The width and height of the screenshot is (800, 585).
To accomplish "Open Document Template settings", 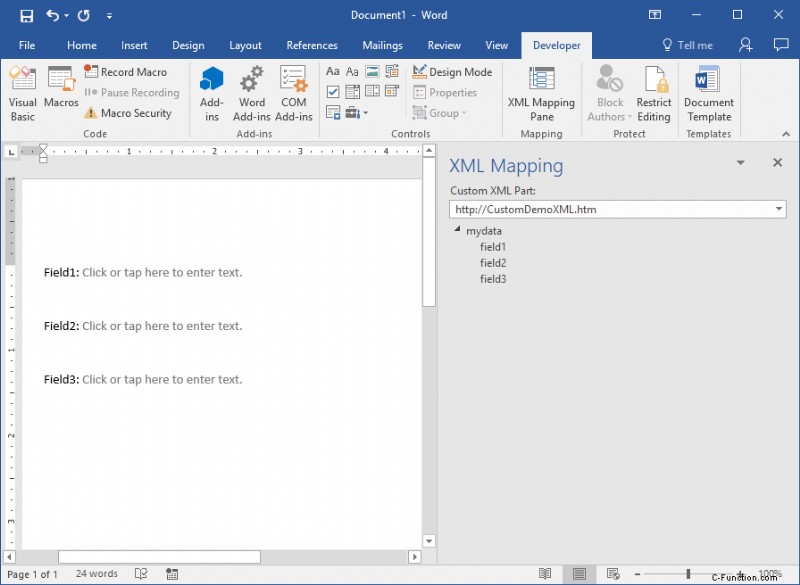I will pyautogui.click(x=709, y=94).
